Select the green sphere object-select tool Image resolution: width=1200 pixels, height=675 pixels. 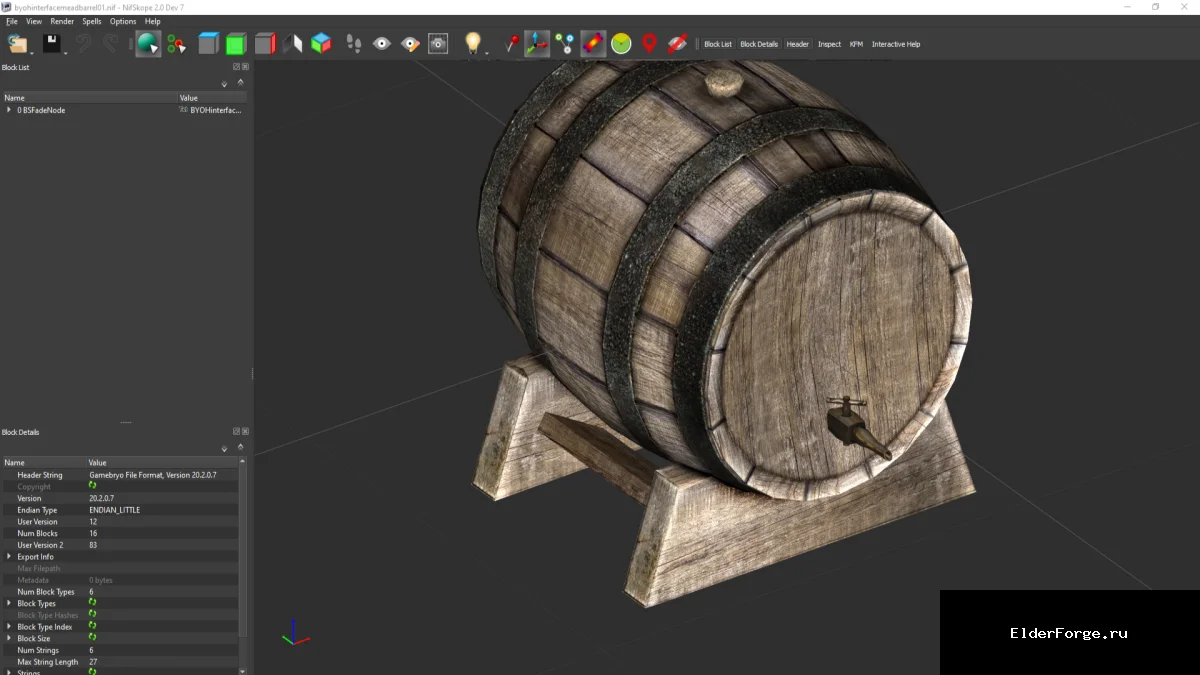[x=147, y=44]
